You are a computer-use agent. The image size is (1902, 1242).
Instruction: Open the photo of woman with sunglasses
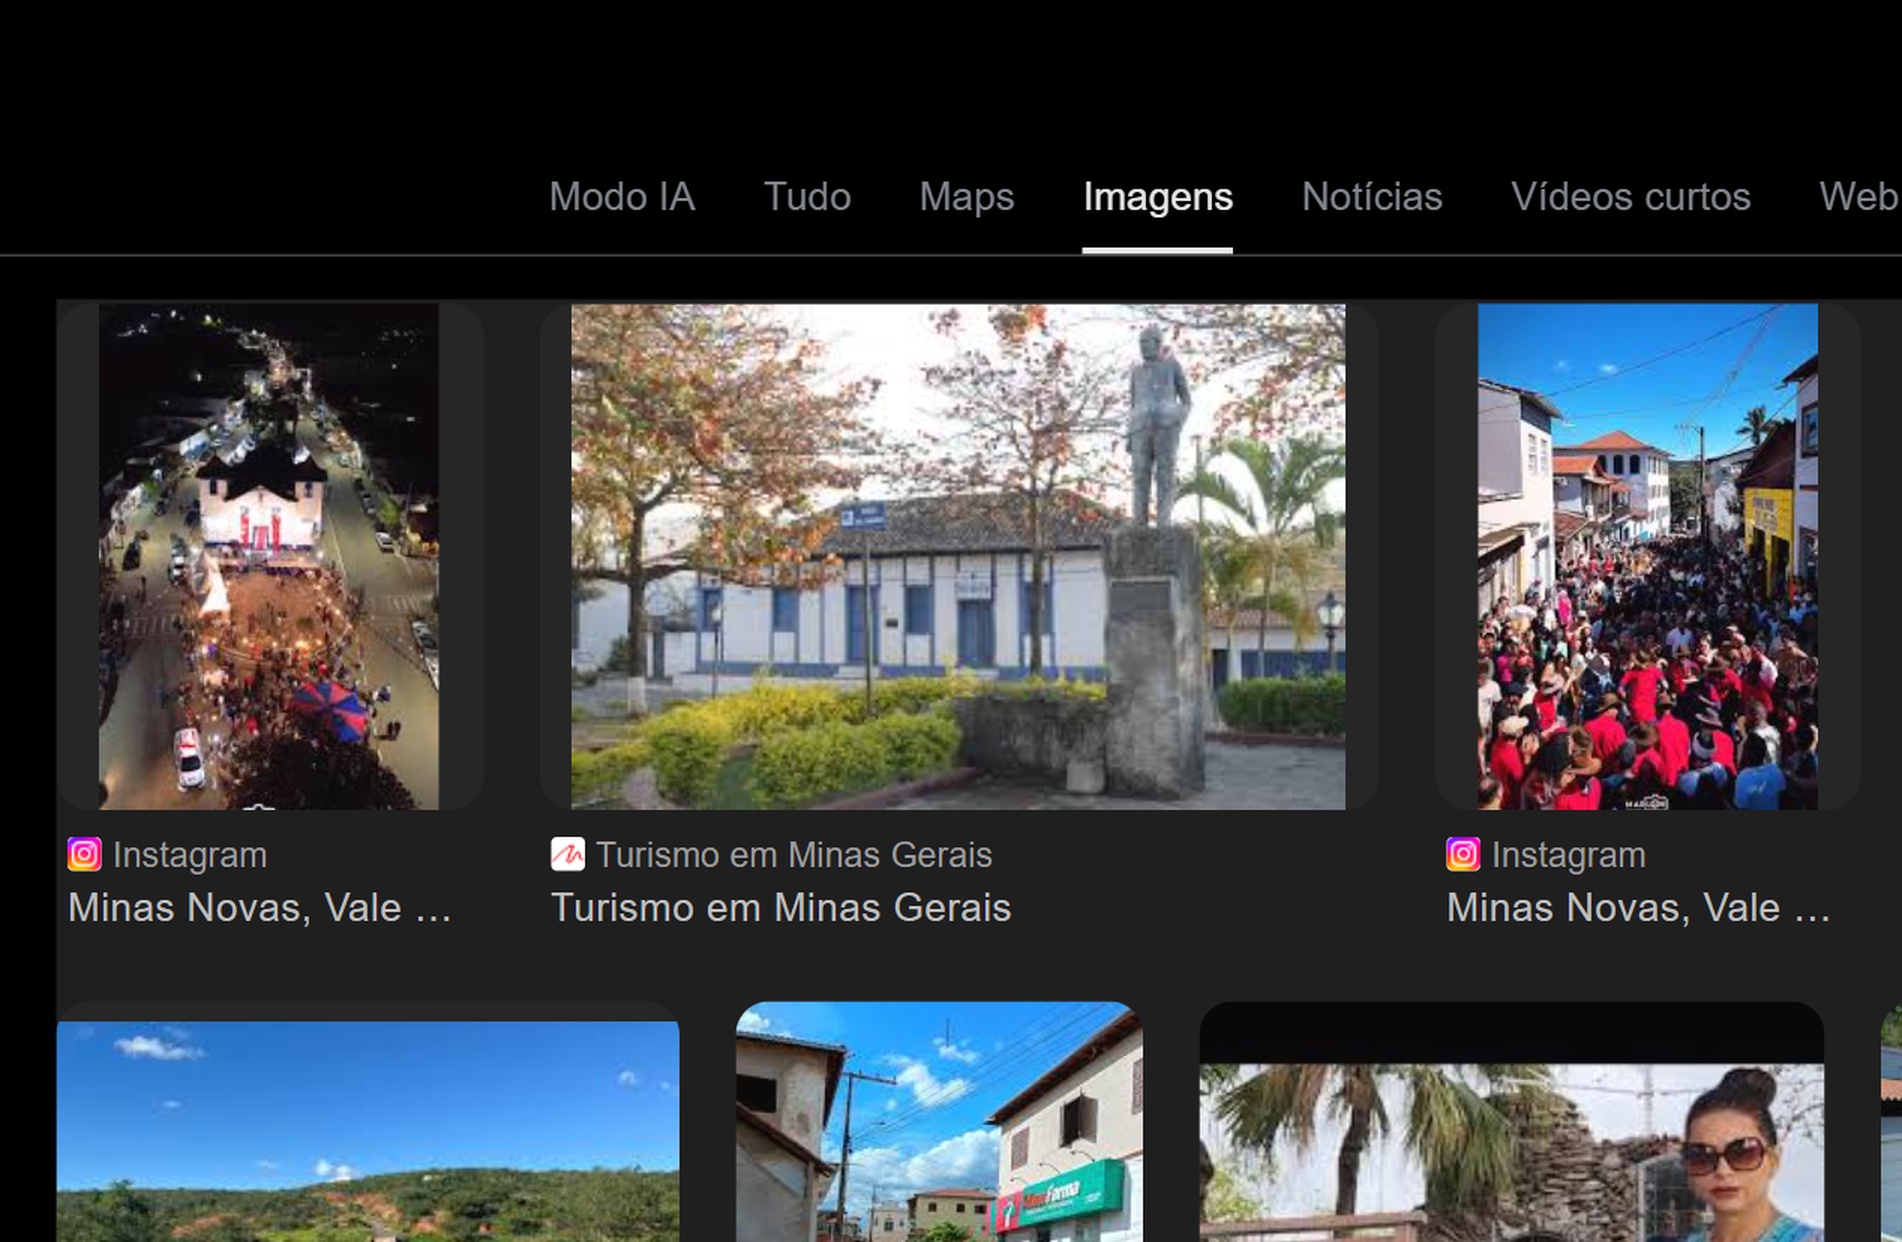coord(1511,1150)
